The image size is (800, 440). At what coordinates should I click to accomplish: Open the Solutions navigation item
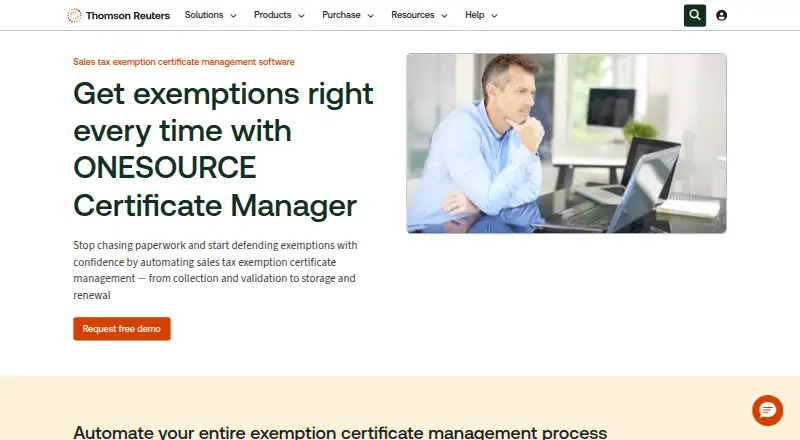[204, 15]
